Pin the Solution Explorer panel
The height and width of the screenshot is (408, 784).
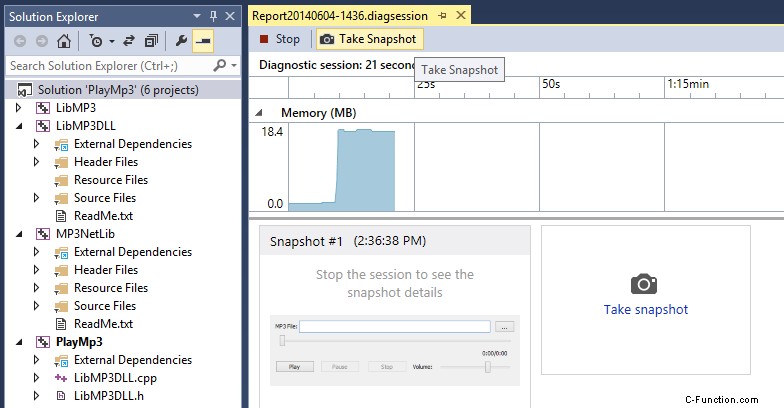pyautogui.click(x=212, y=16)
